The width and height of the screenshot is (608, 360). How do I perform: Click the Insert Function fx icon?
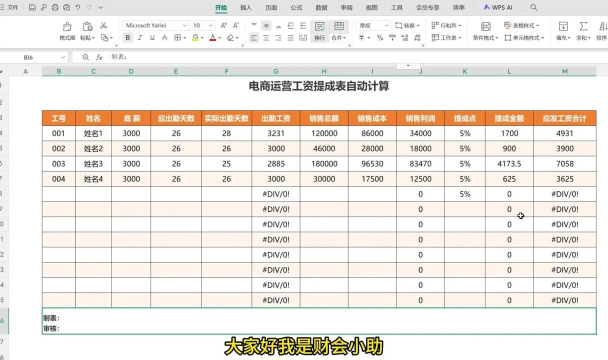click(99, 57)
